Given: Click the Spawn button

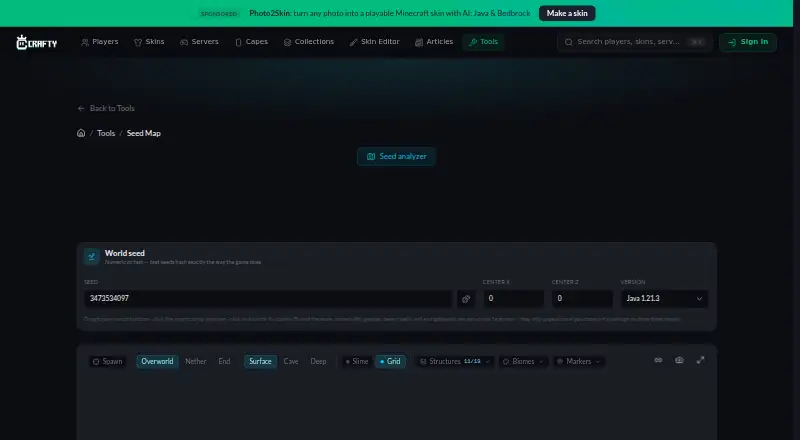Looking at the screenshot, I should 107,361.
